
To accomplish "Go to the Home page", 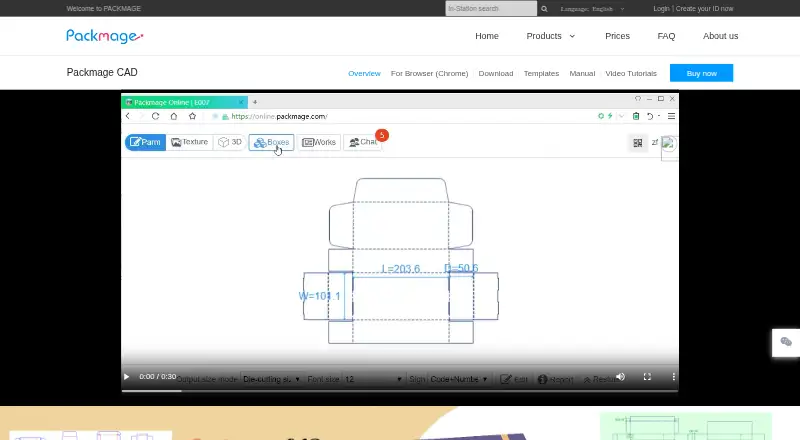I will [487, 36].
